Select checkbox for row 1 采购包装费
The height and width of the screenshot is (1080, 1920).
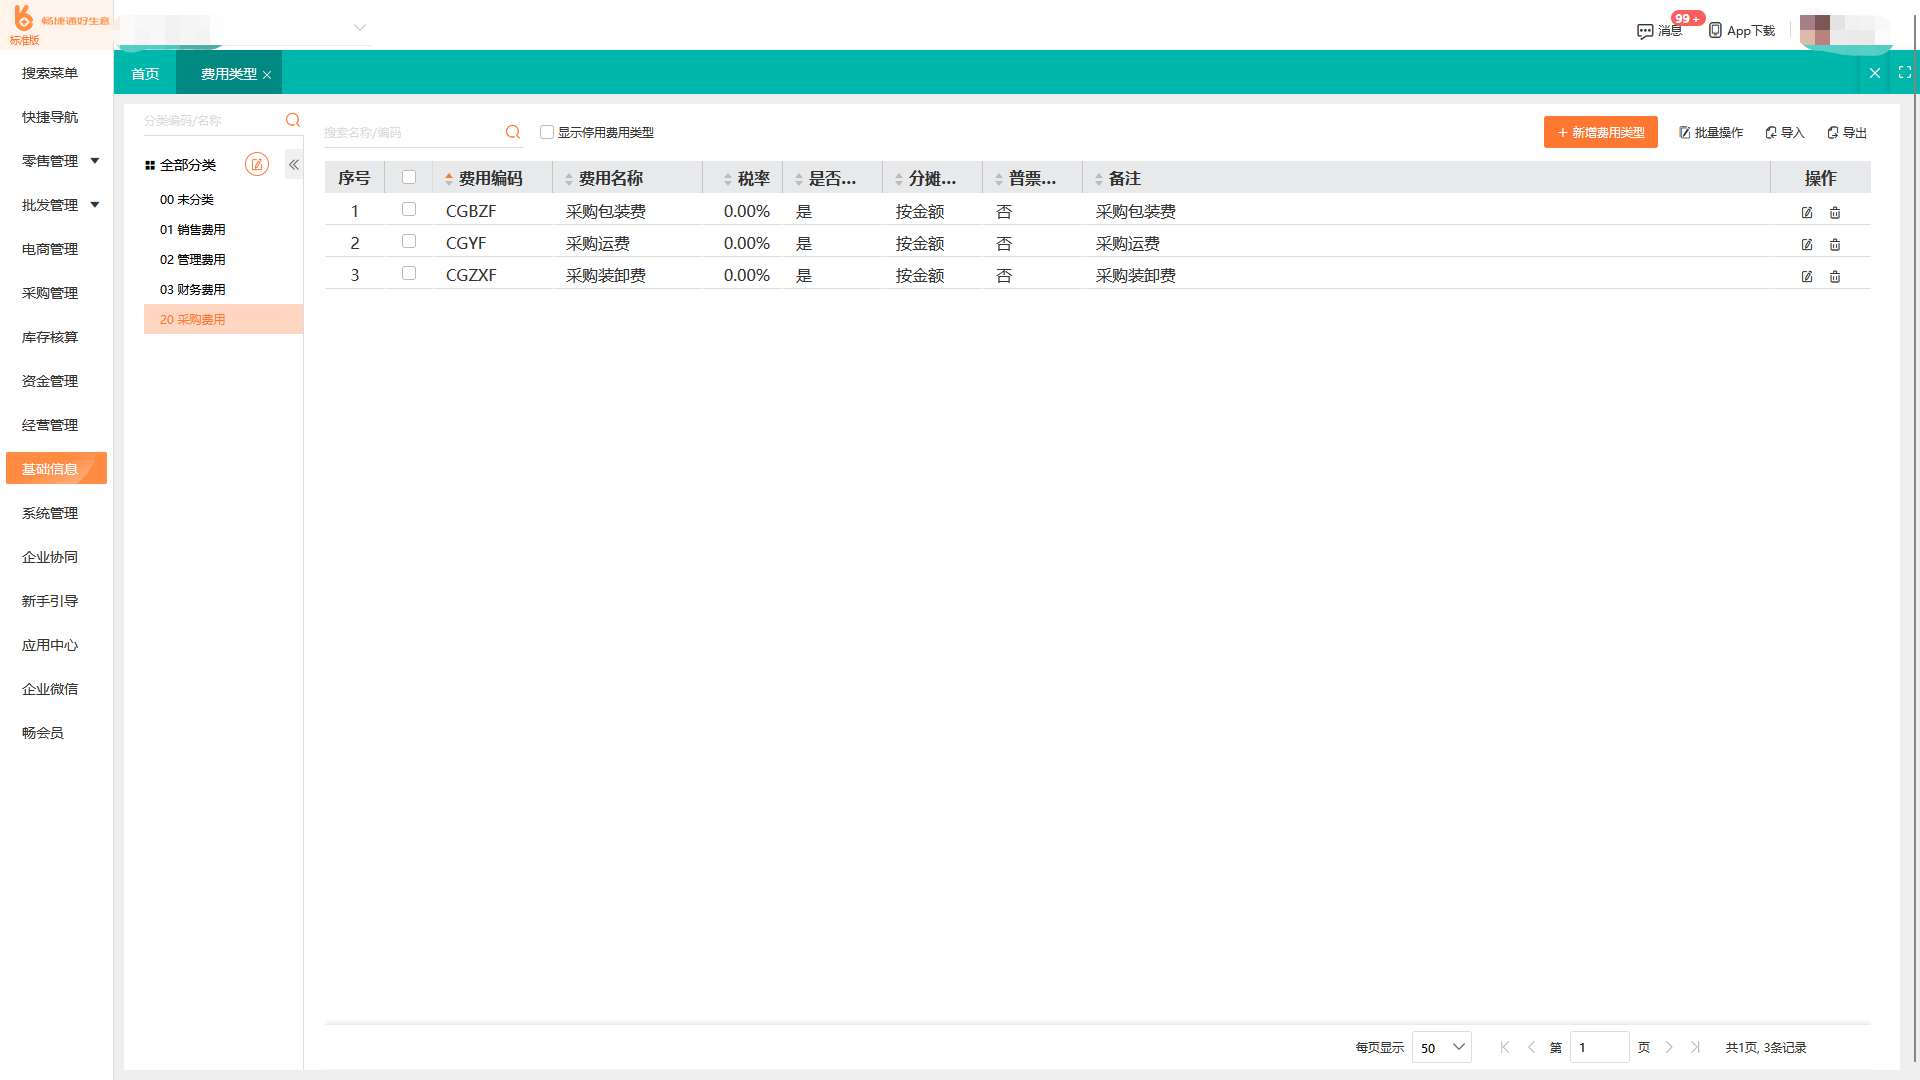(x=409, y=210)
